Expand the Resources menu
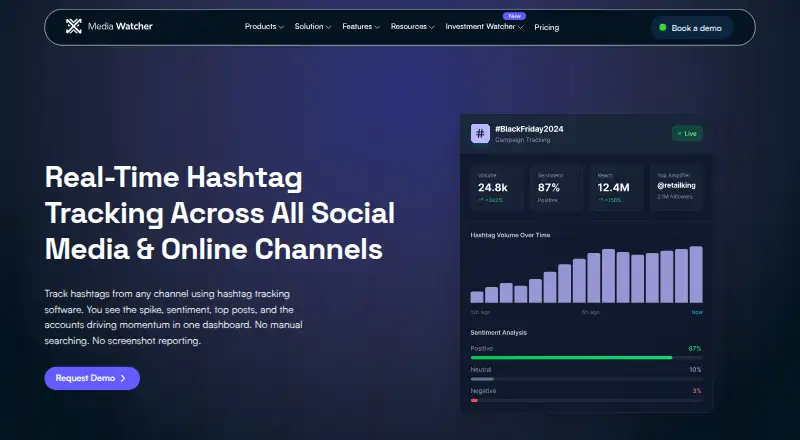 [x=412, y=27]
